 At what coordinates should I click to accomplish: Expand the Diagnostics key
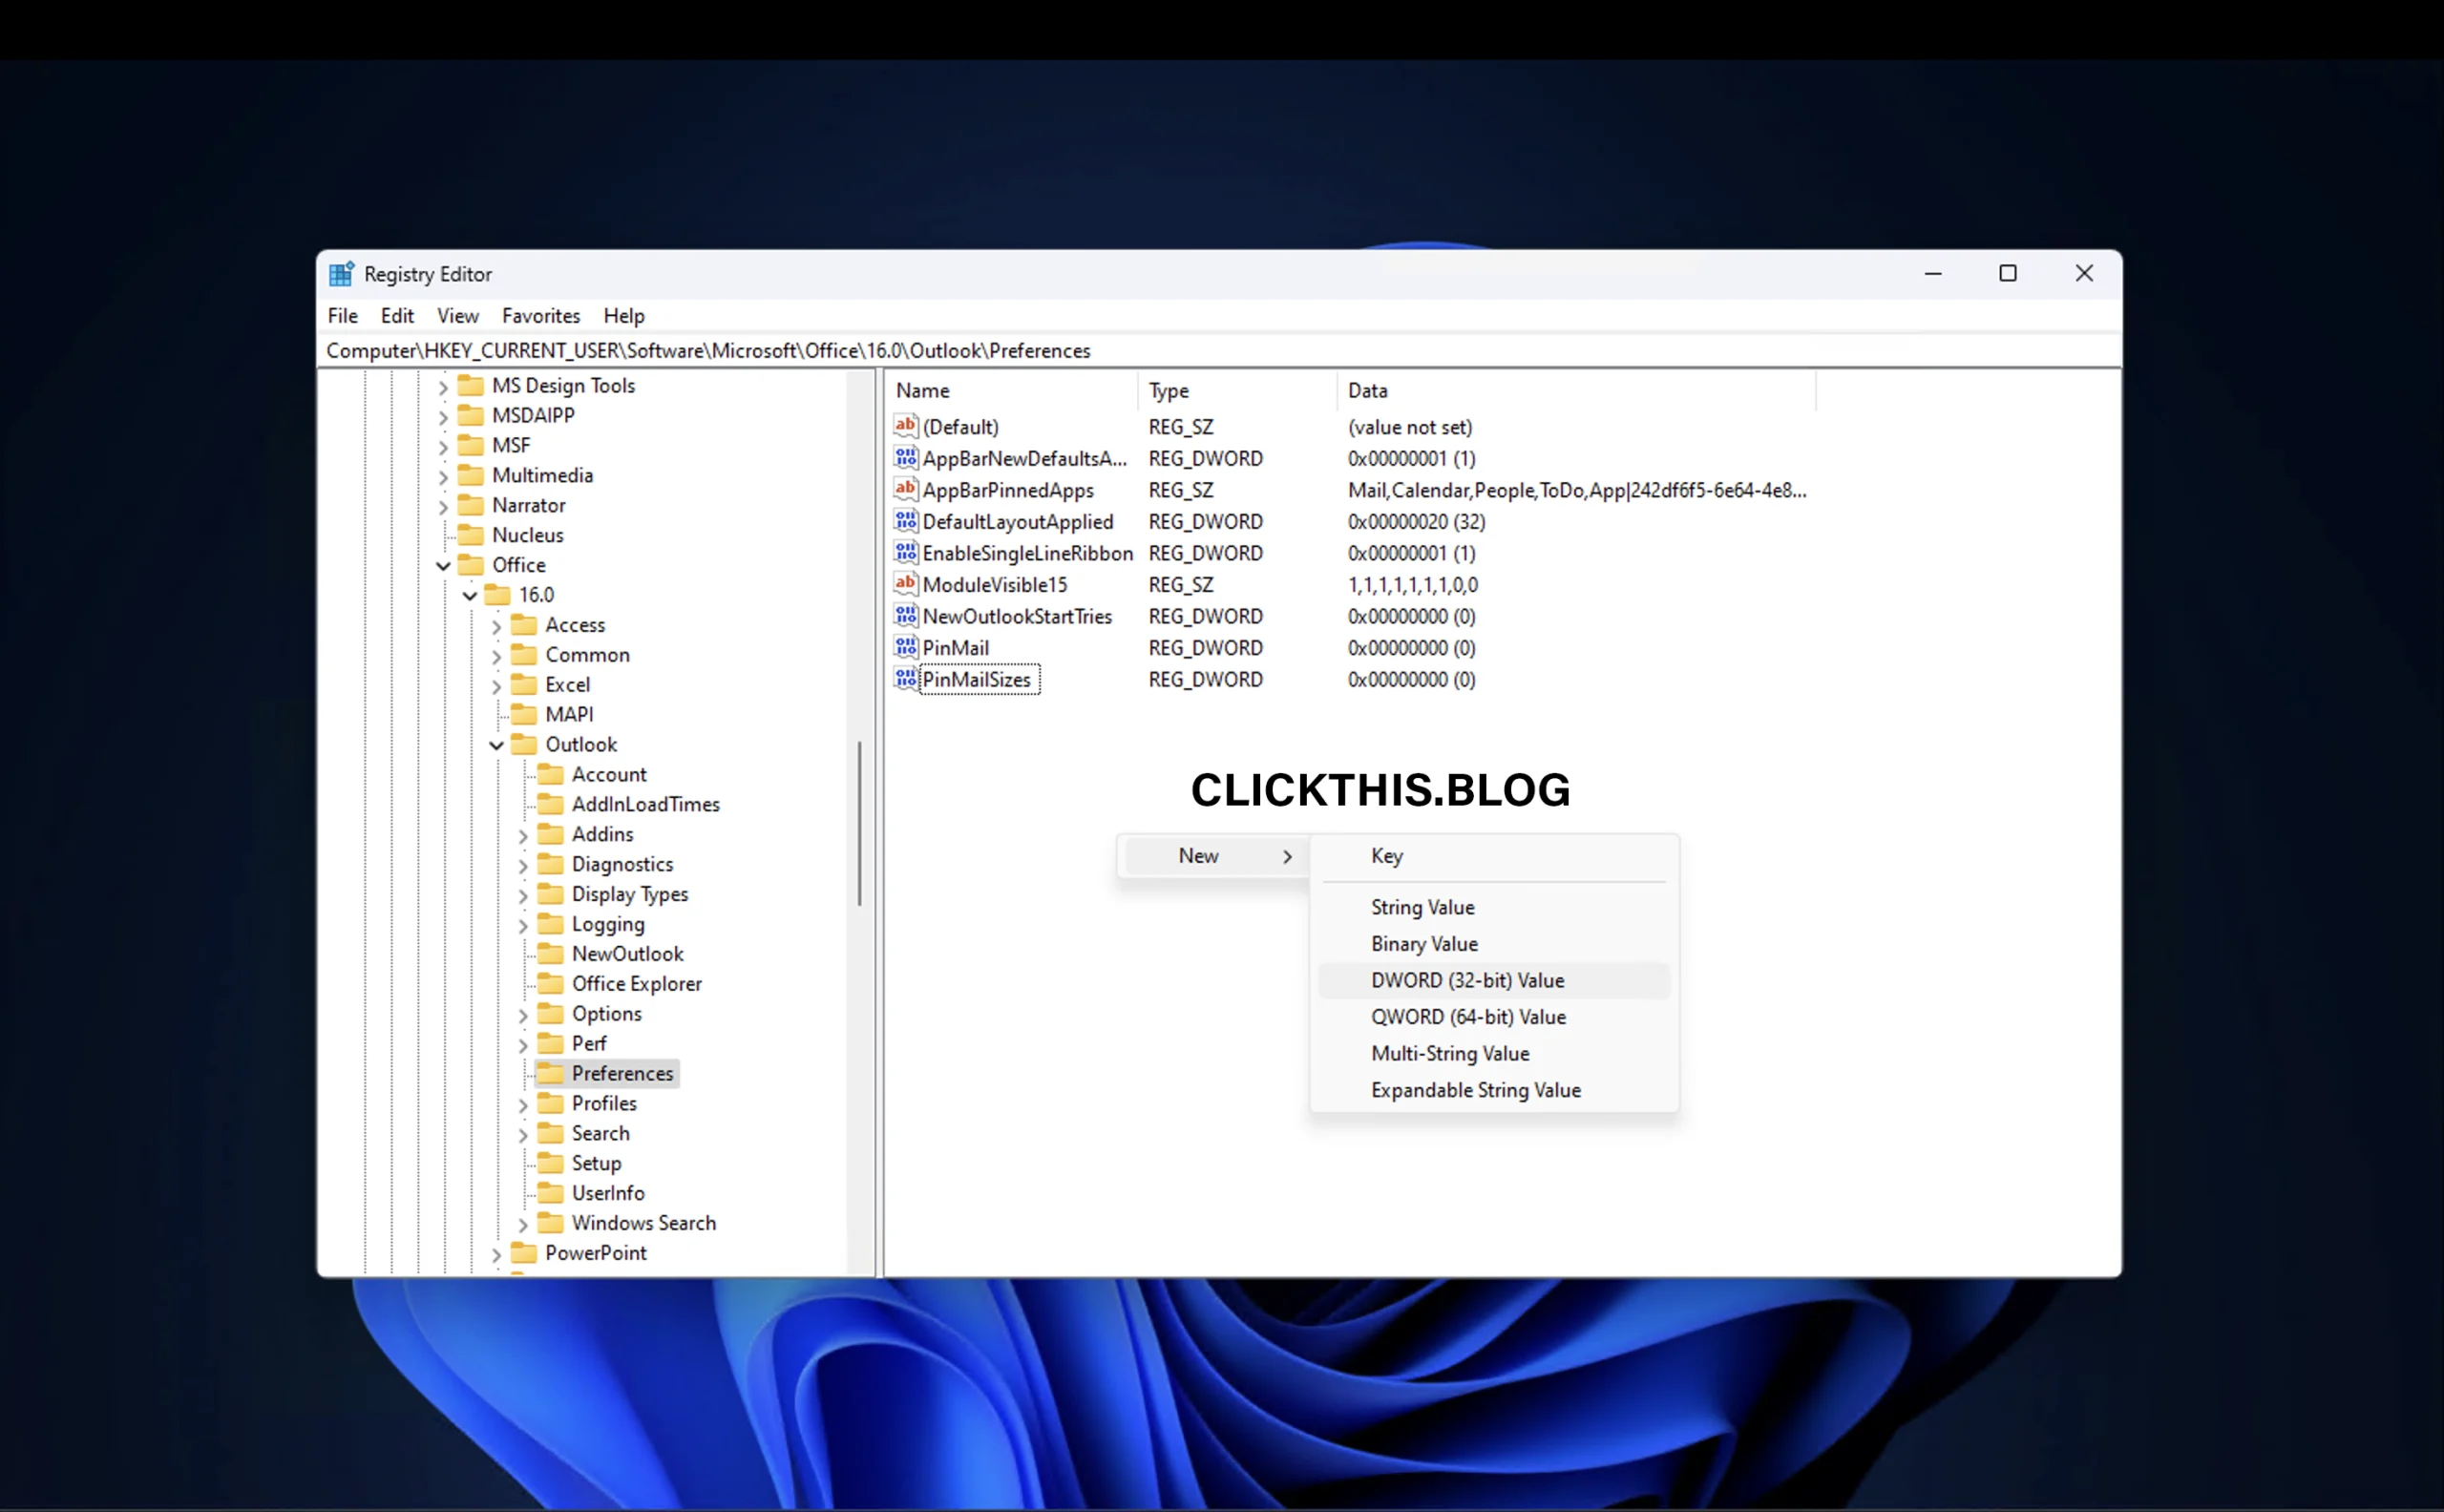(x=522, y=865)
